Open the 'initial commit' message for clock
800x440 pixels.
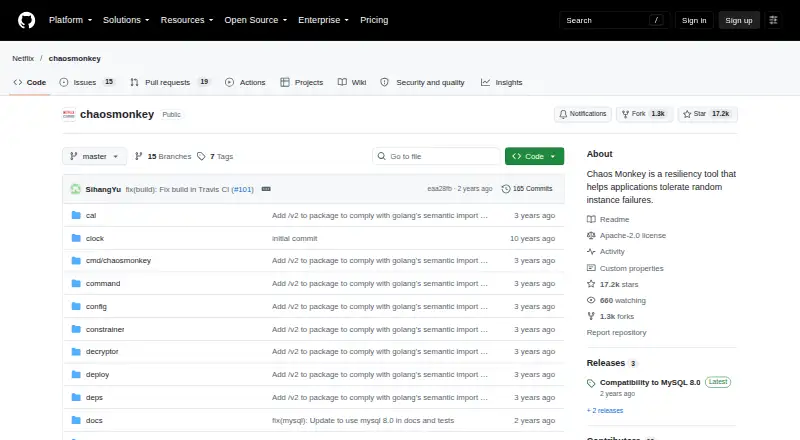coord(294,238)
